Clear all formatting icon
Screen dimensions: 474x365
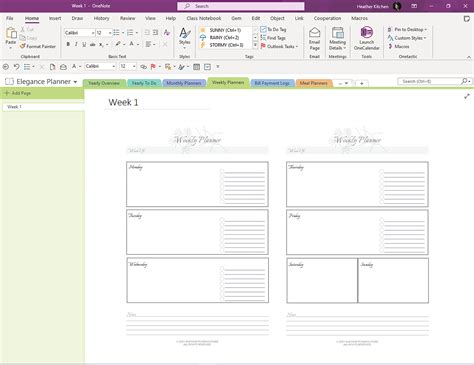coord(167,32)
